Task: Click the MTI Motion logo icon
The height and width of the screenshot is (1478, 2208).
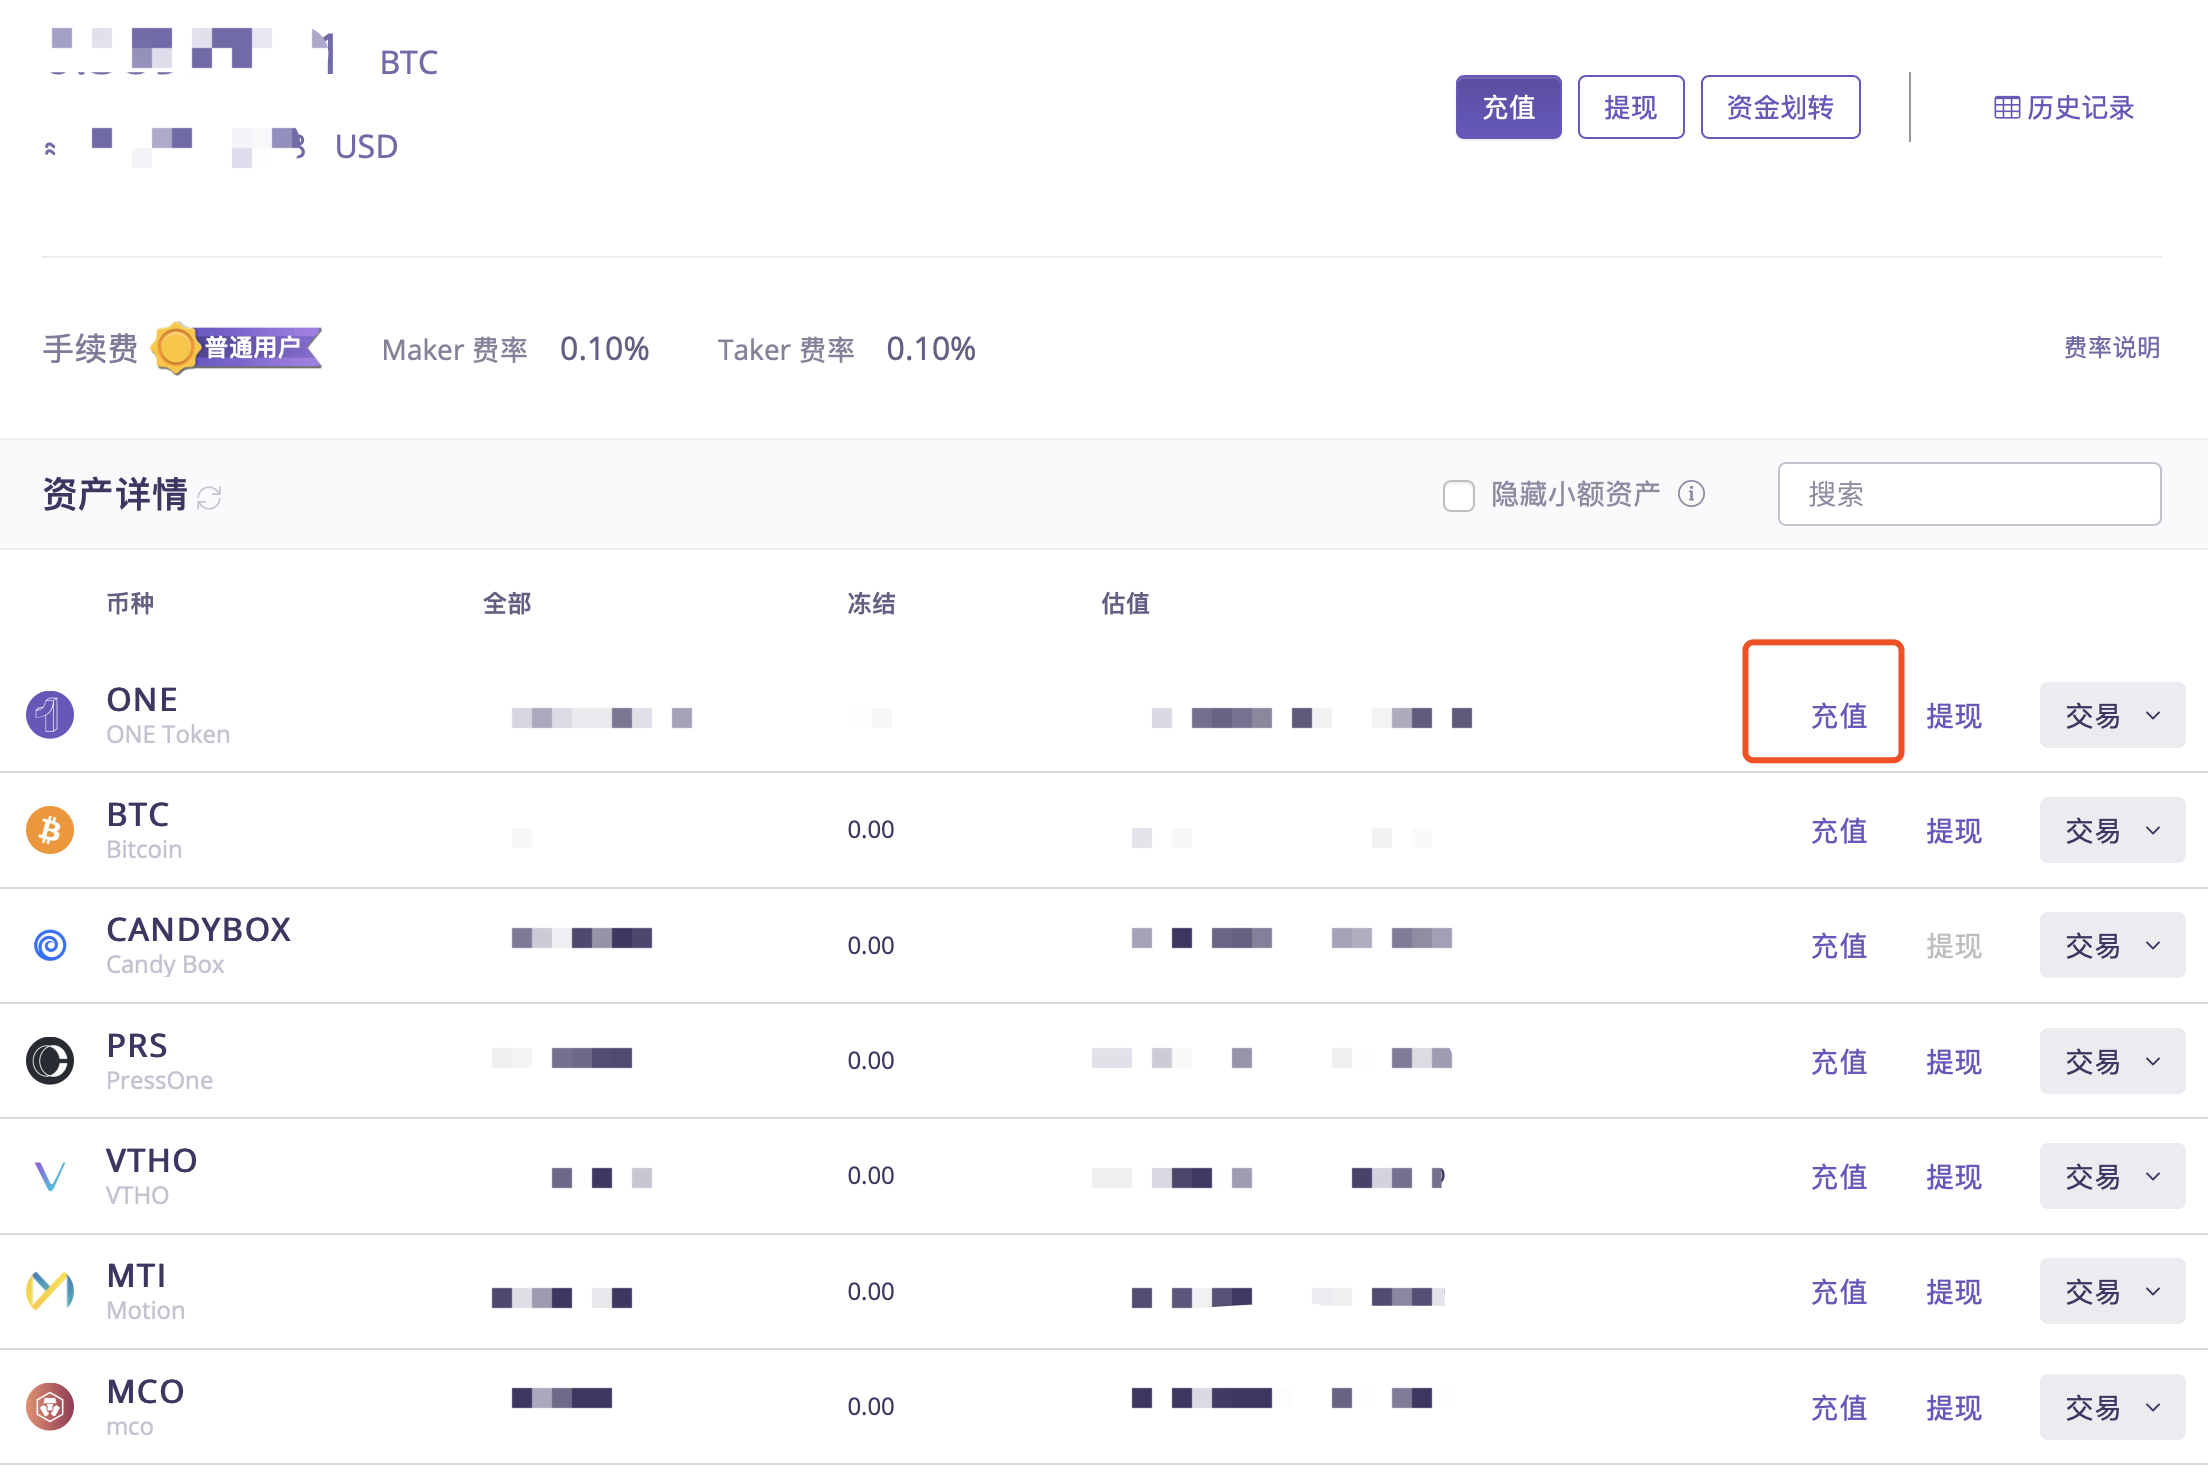Action: 50,1291
